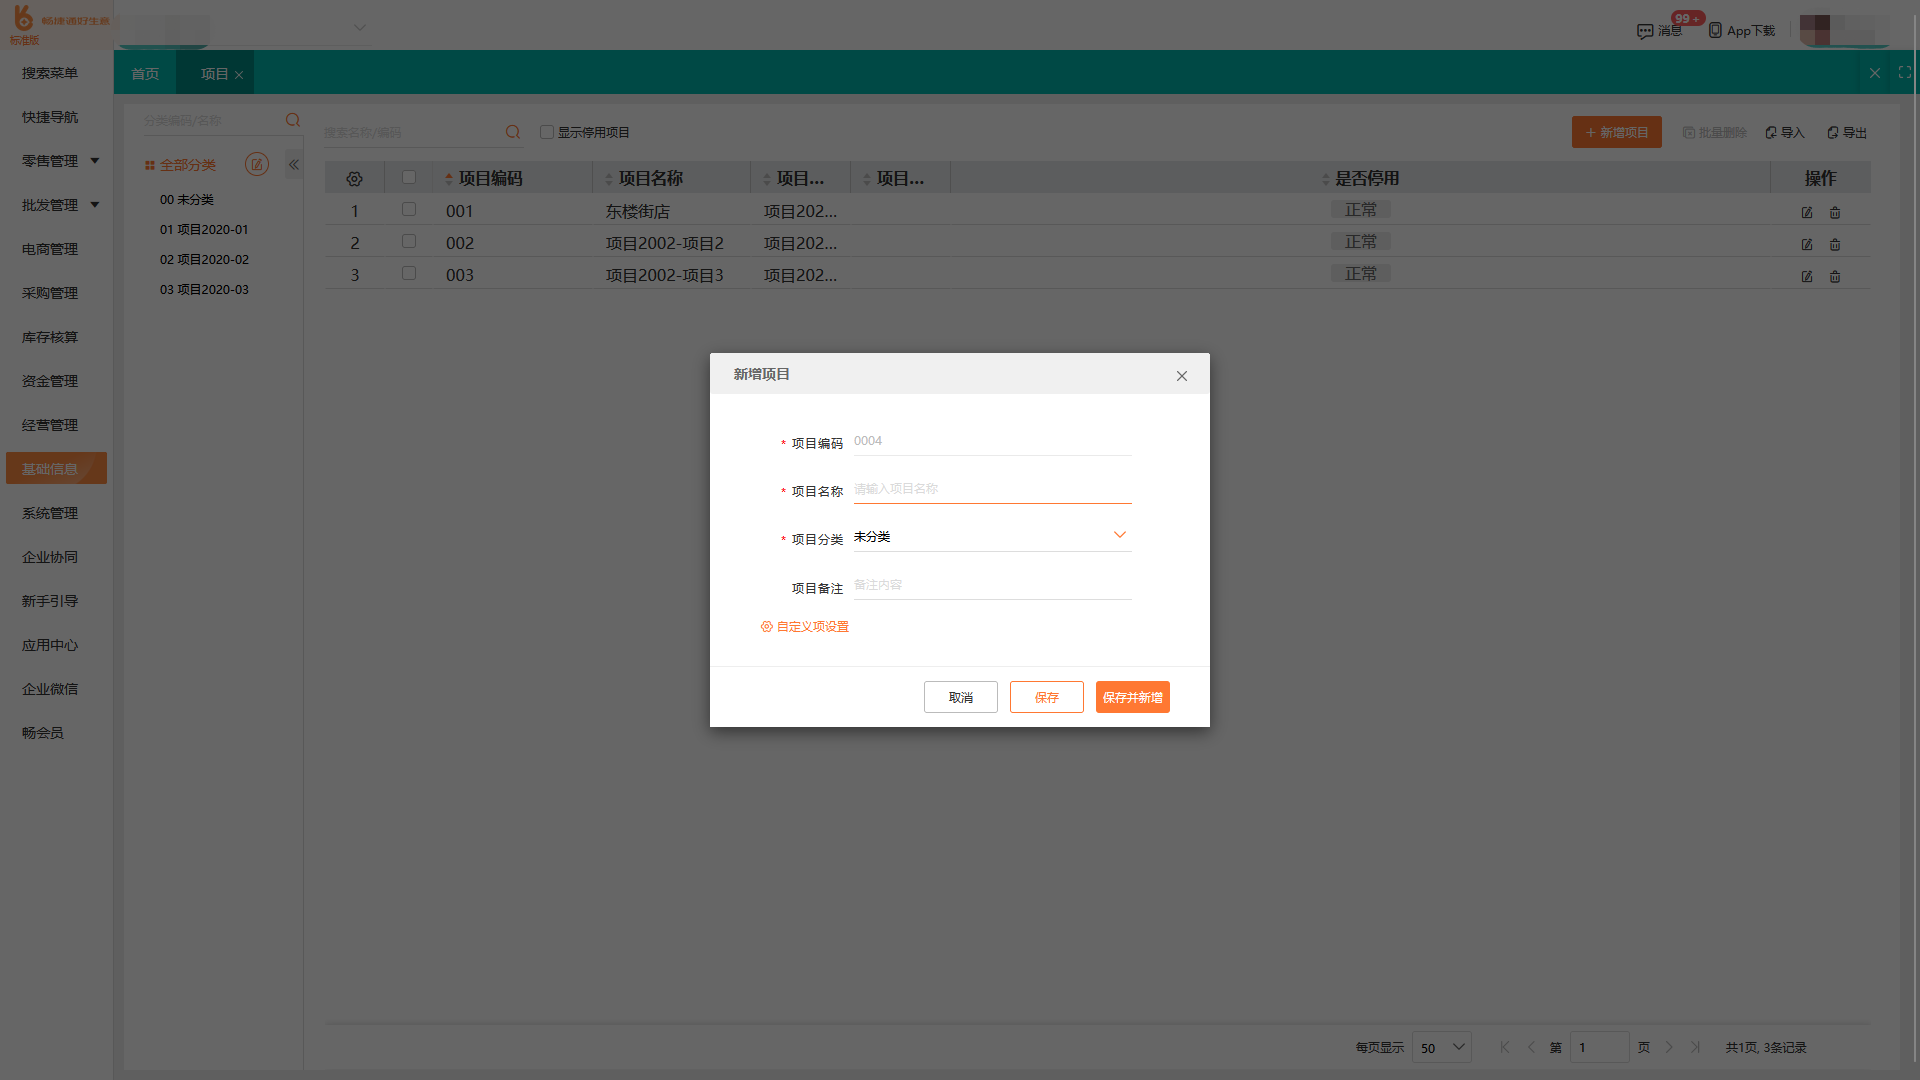Click 保存并新增 button in dialog

point(1133,696)
